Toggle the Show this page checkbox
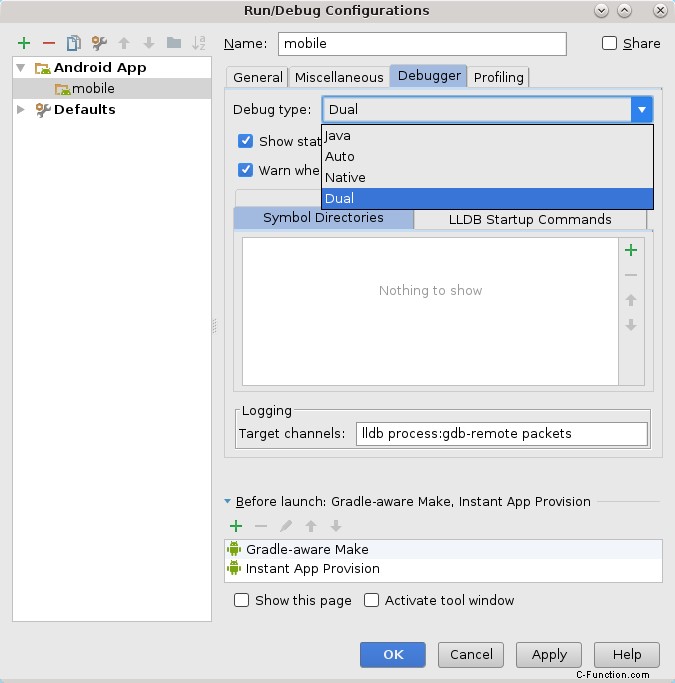 point(242,600)
